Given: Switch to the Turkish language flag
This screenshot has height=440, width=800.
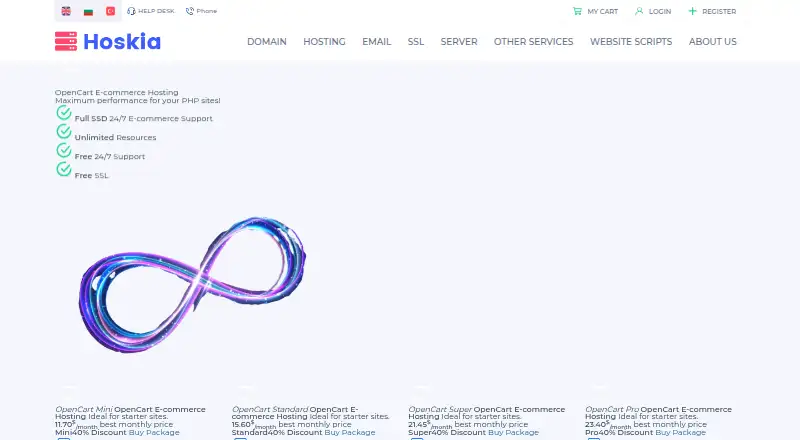Looking at the screenshot, I should point(110,11).
